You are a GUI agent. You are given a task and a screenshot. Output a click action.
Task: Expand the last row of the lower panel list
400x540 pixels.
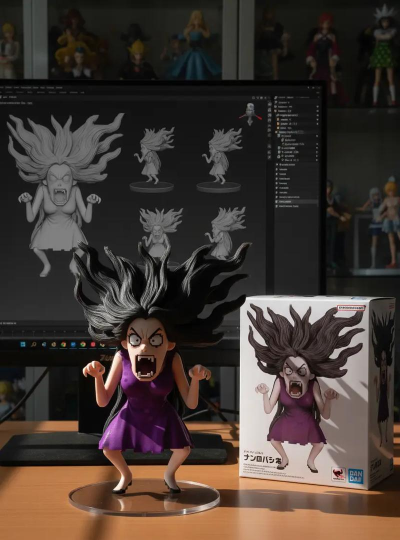click(277, 206)
